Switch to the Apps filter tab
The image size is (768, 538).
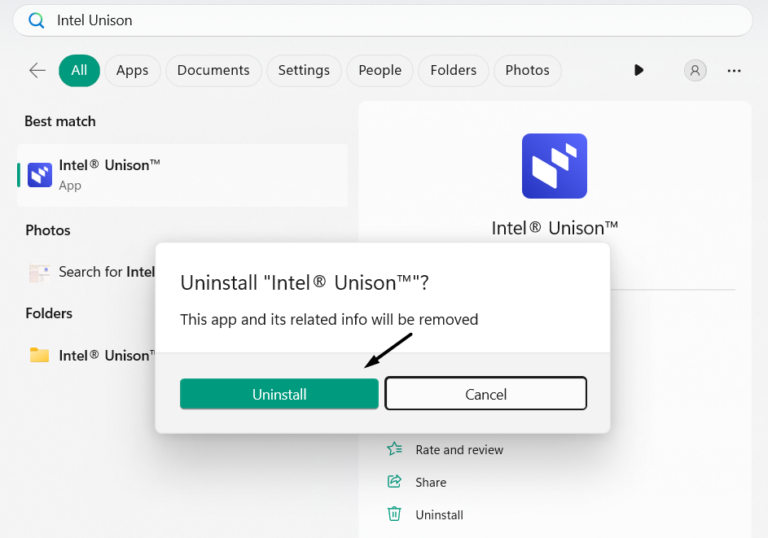(x=132, y=70)
